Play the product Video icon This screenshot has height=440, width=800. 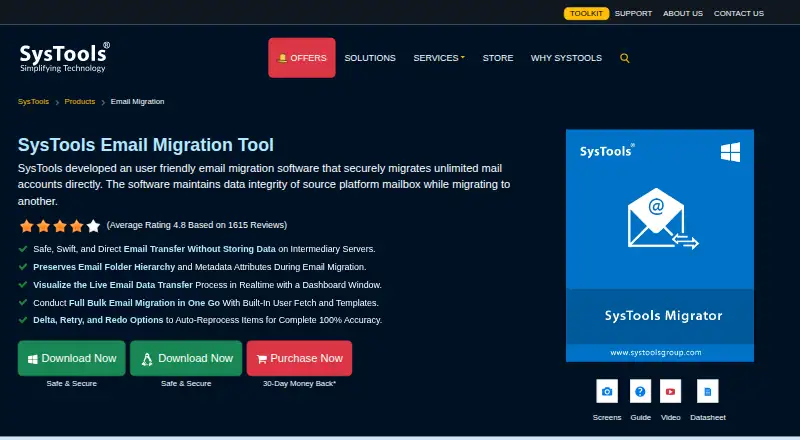click(670, 391)
